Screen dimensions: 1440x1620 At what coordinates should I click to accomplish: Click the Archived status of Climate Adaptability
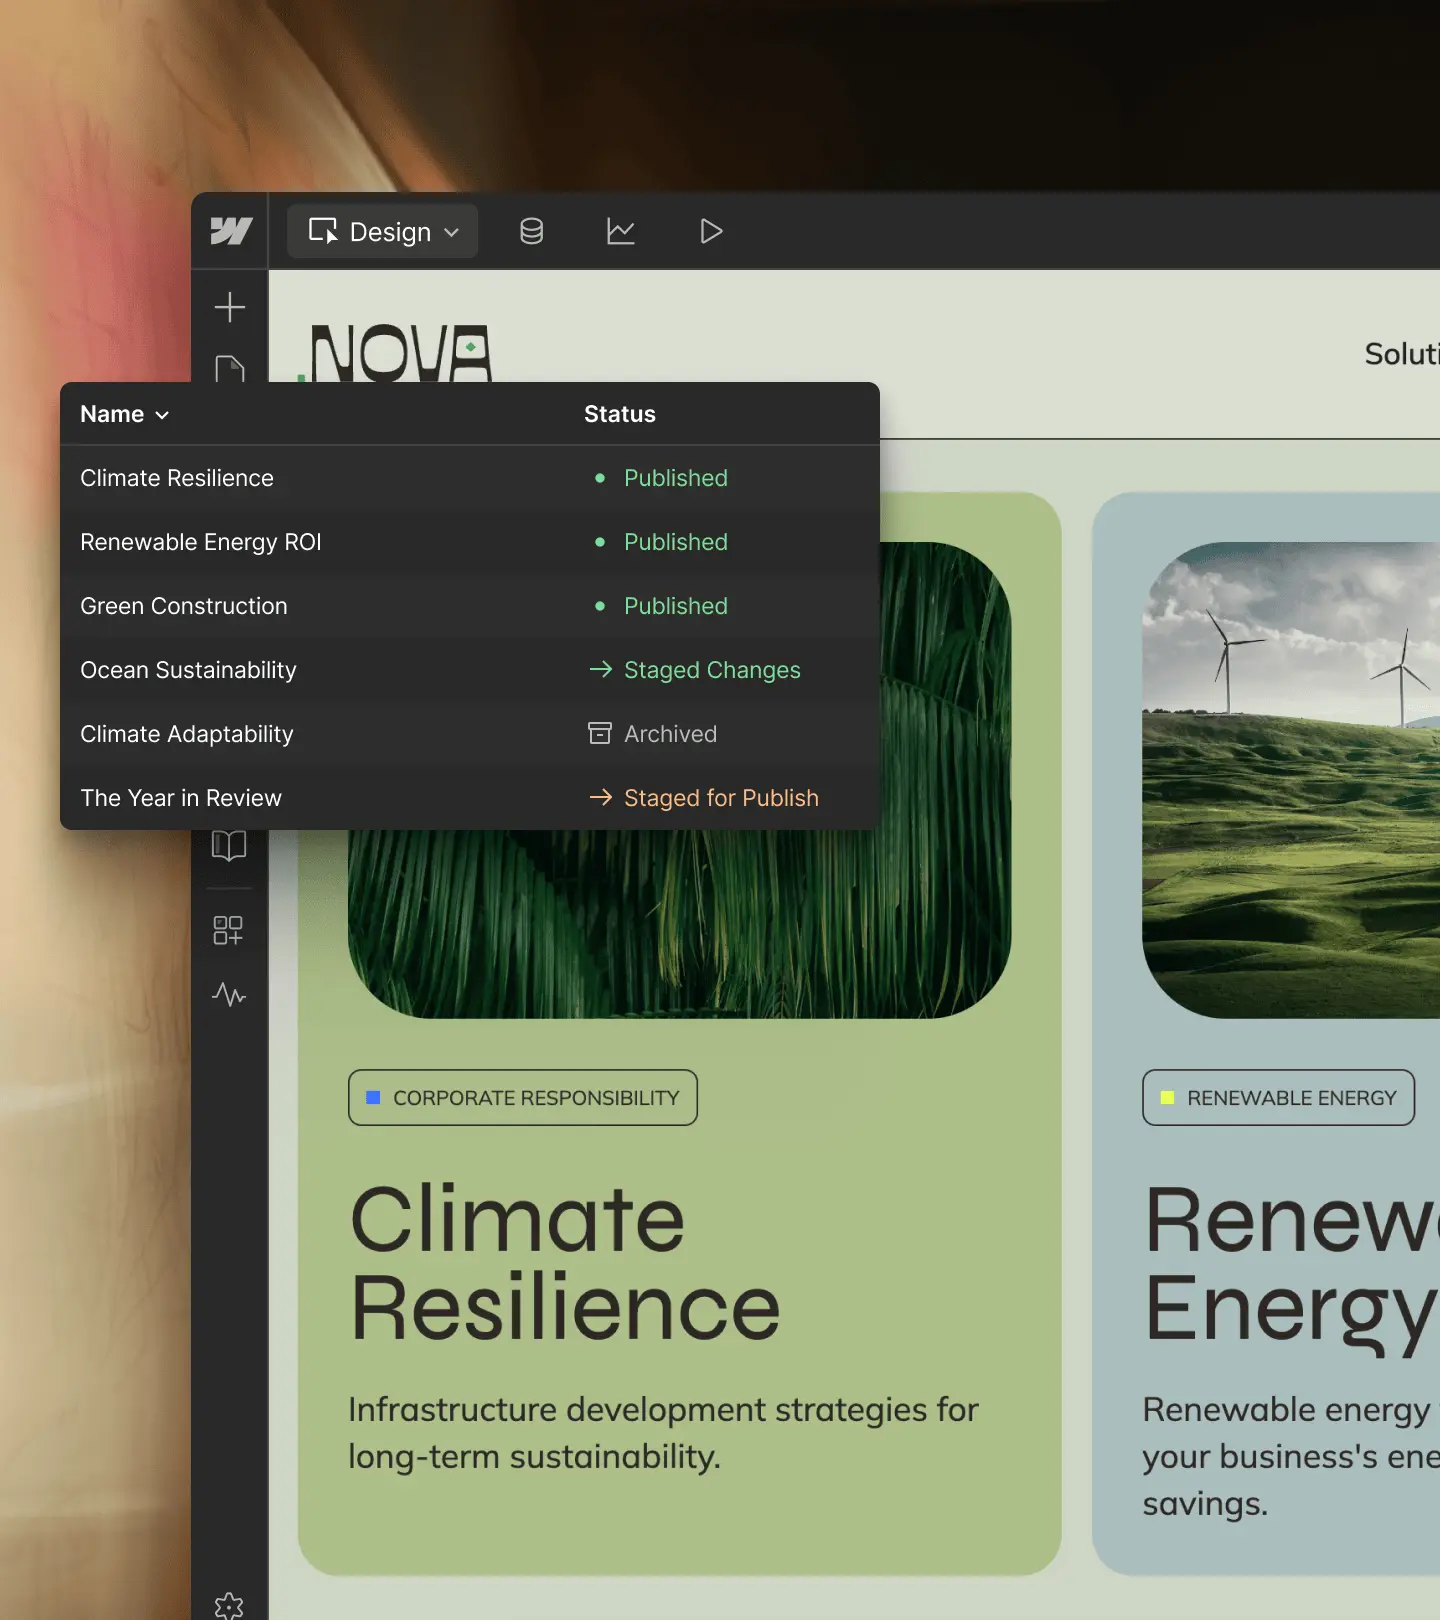pyautogui.click(x=669, y=734)
